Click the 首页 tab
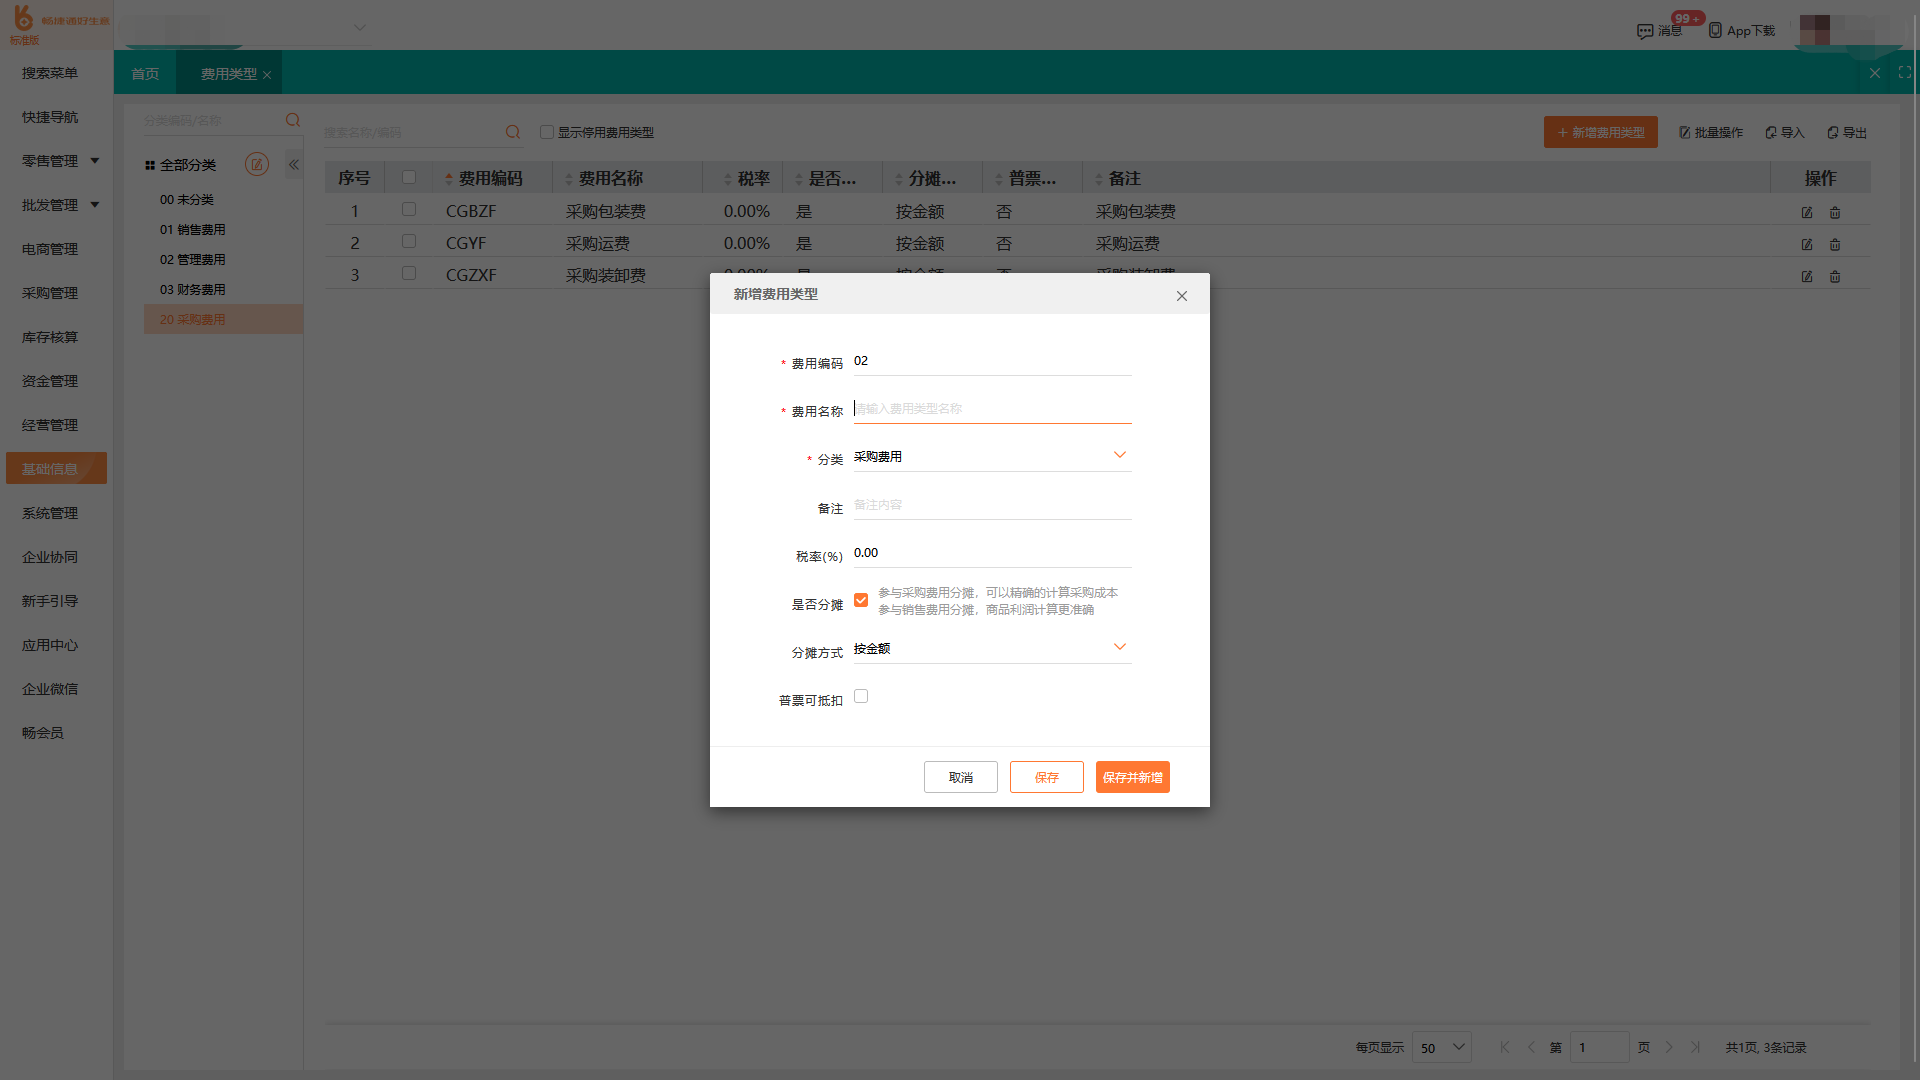Screen dimensions: 1920x1080 pyautogui.click(x=144, y=73)
